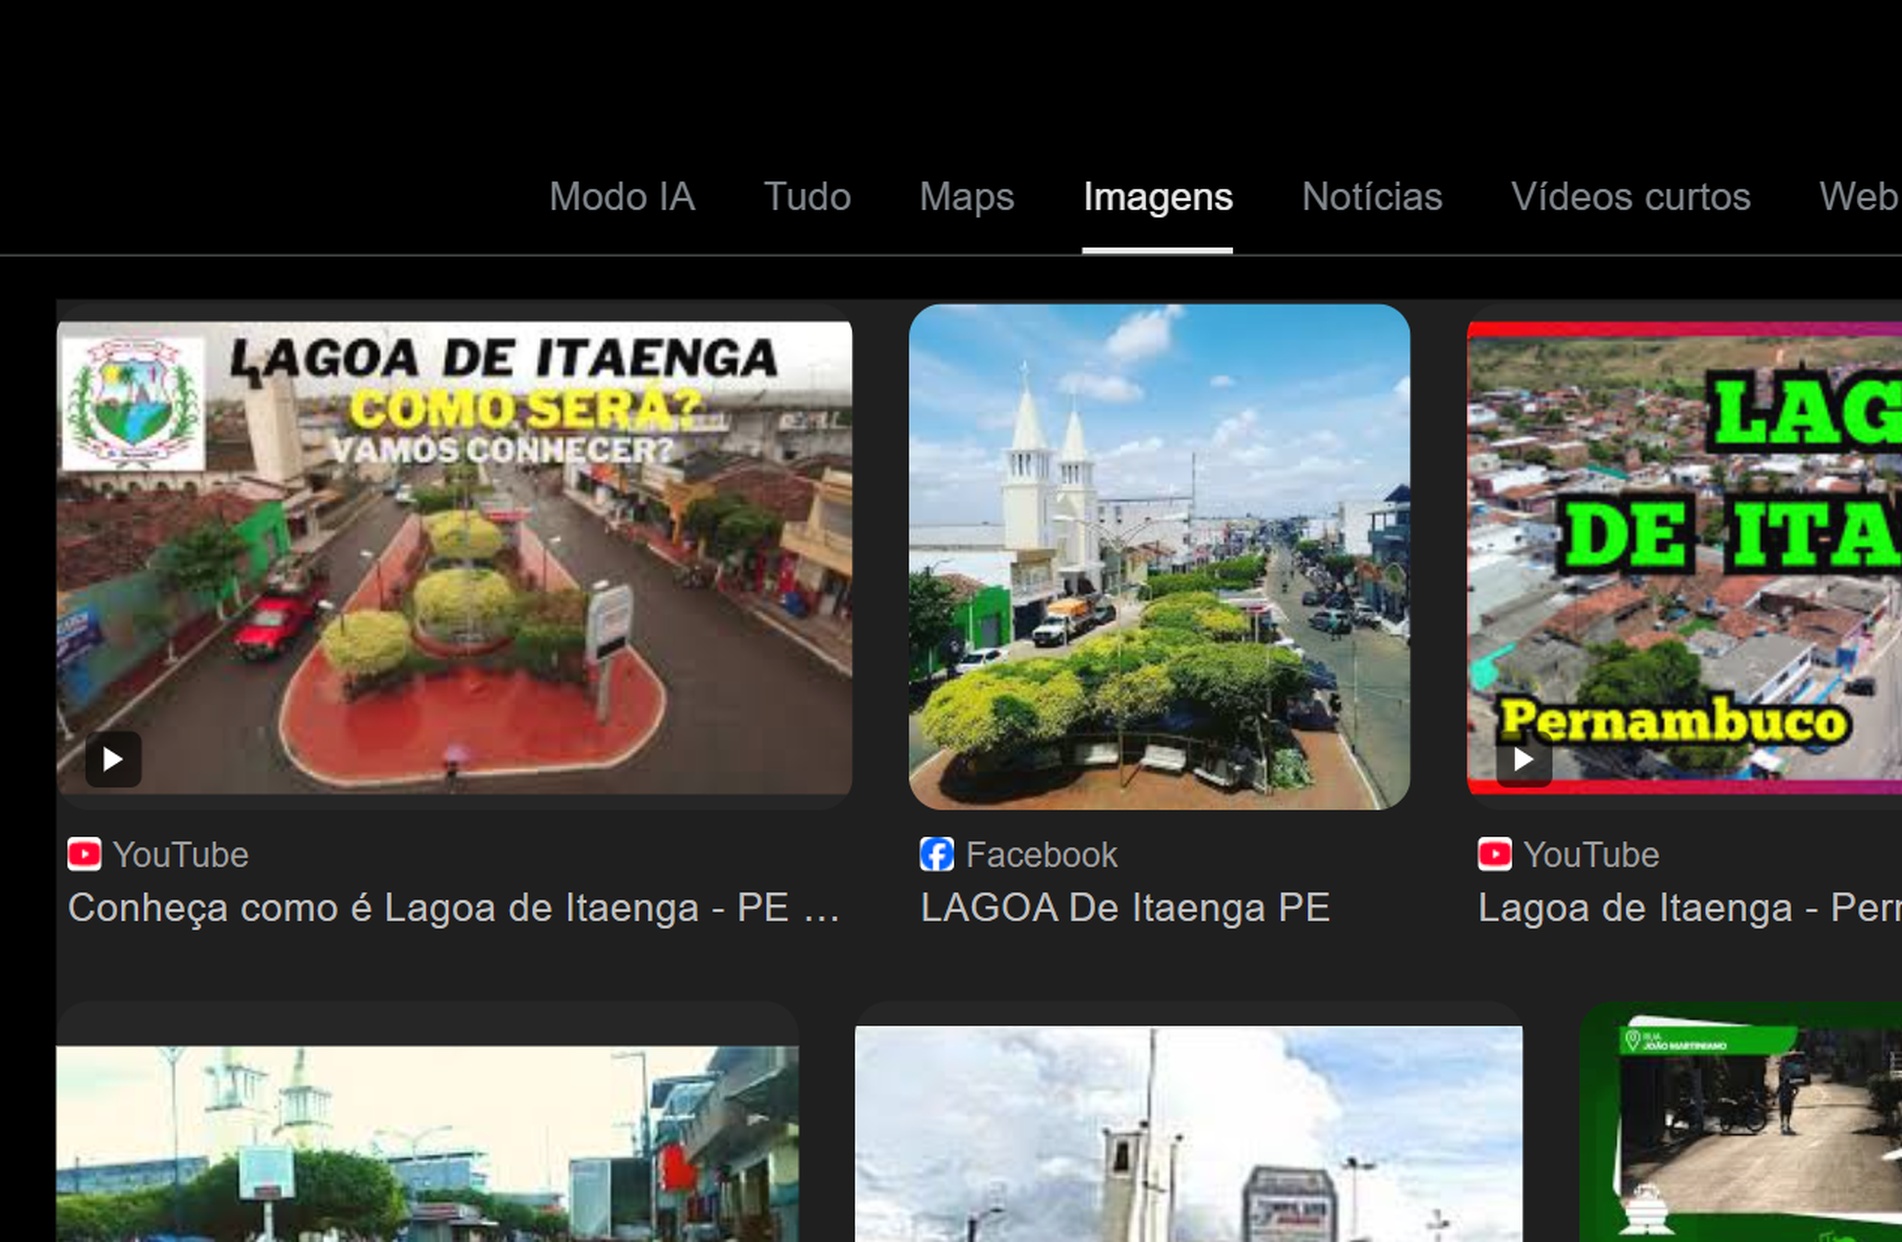
Task: Select the Imagens tab
Action: (x=1157, y=197)
